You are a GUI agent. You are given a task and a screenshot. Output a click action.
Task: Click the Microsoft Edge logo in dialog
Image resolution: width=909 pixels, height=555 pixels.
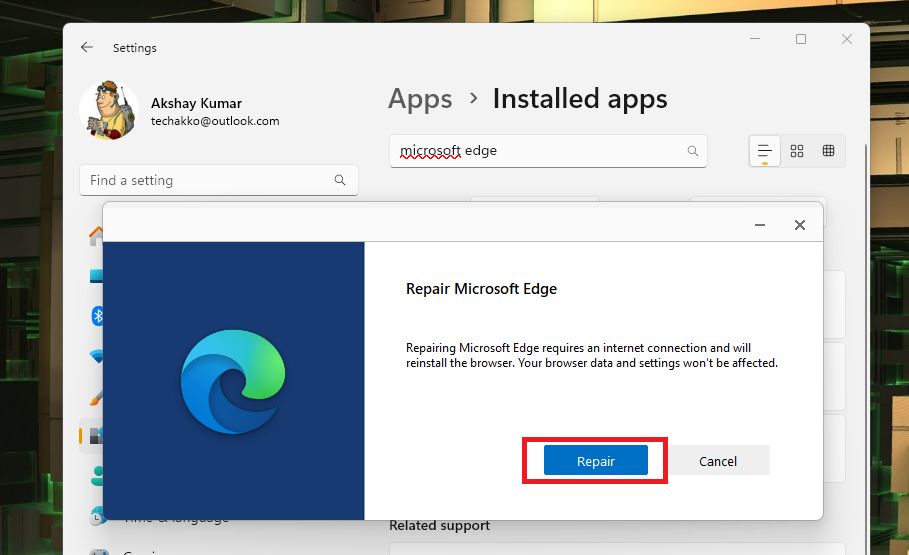click(x=233, y=380)
